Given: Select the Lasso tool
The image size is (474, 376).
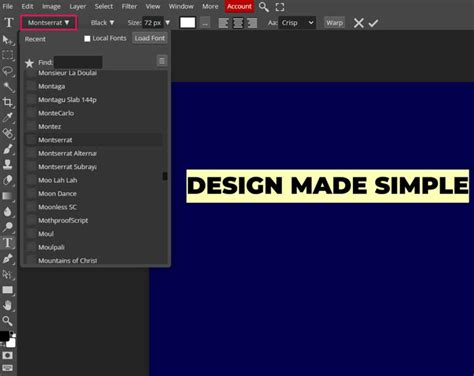Looking at the screenshot, I should pyautogui.click(x=7, y=71).
